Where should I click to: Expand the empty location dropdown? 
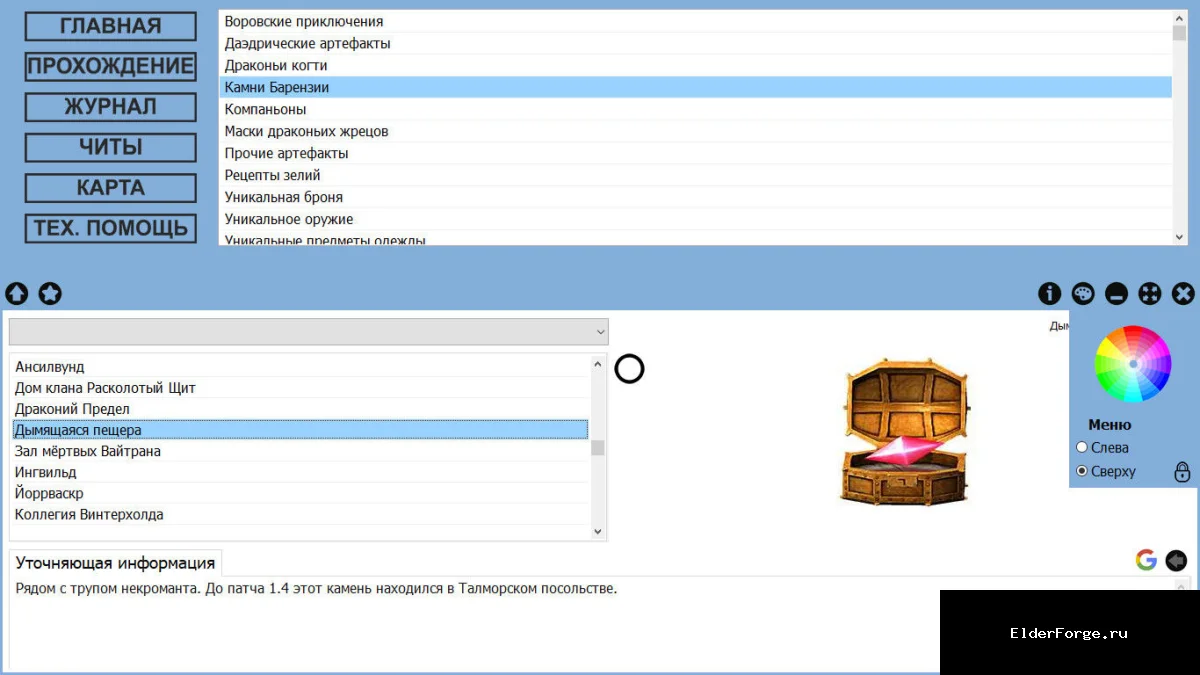pyautogui.click(x=308, y=331)
